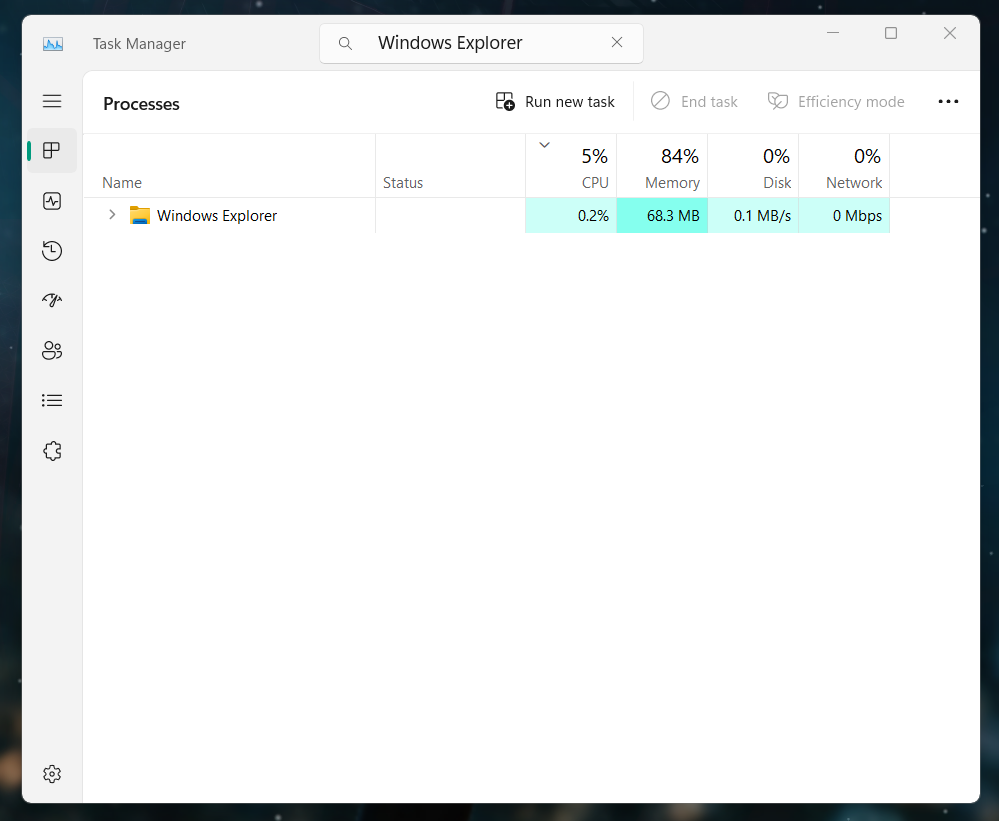Click the 68.3 MB memory cell
999x821 pixels.
662,216
